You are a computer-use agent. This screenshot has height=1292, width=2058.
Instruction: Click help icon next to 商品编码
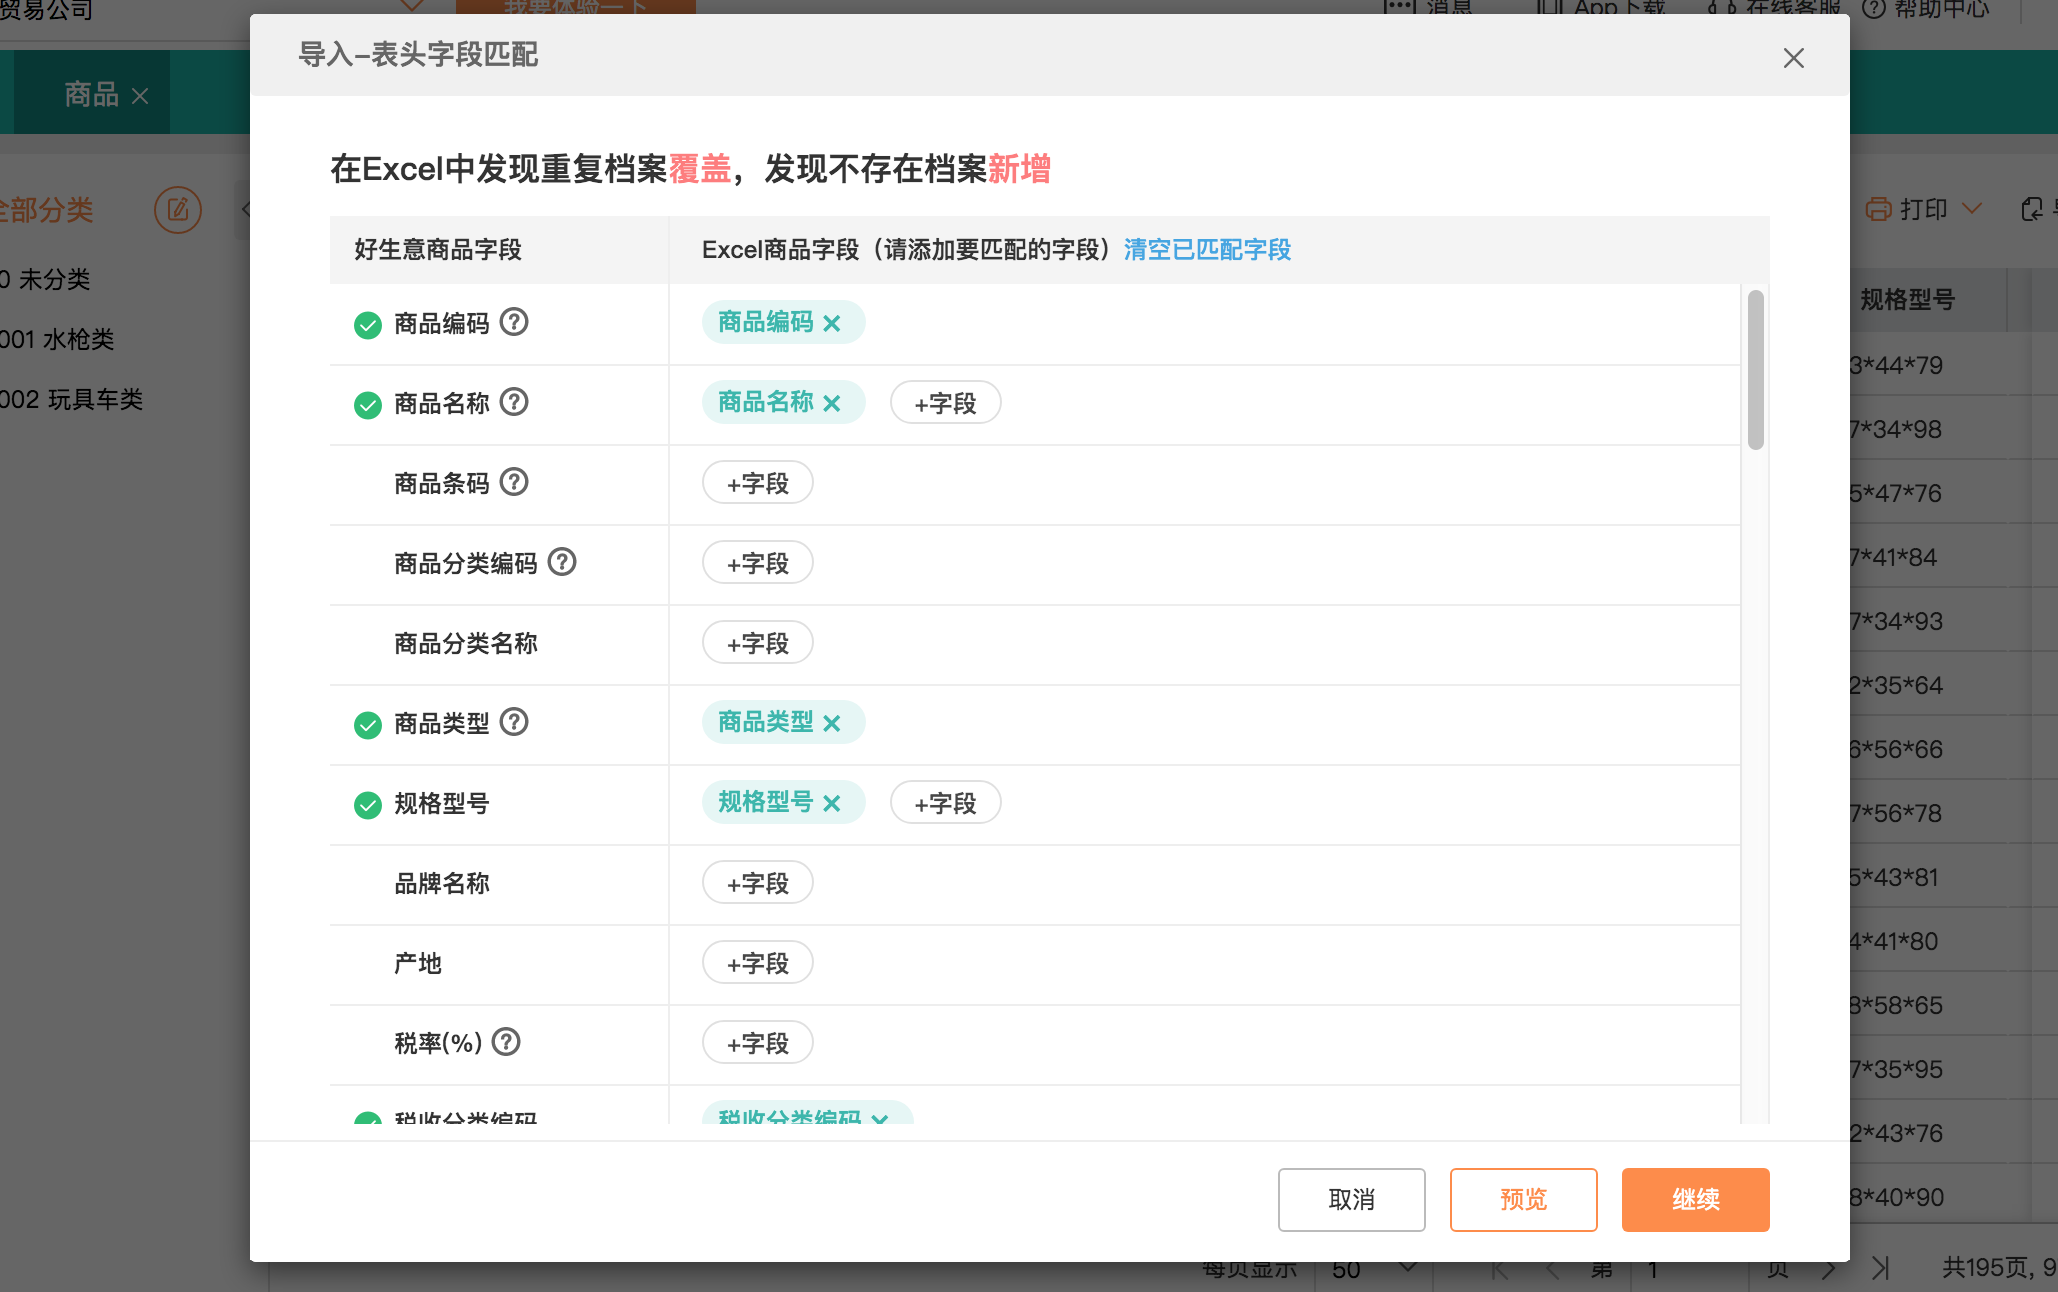516,322
